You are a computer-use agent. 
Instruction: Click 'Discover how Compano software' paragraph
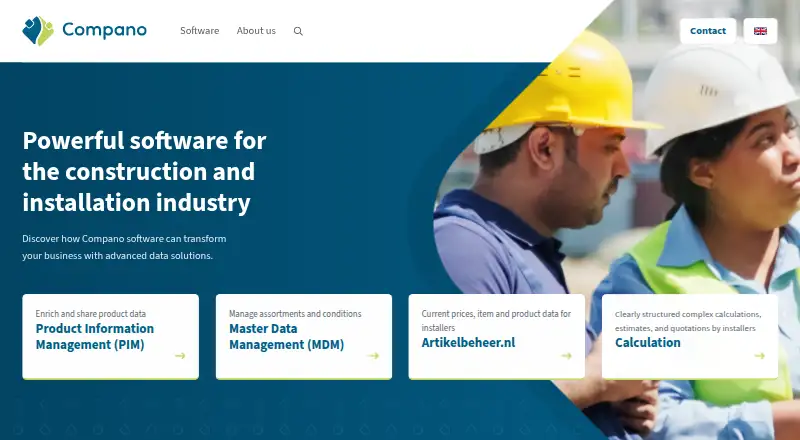point(124,247)
